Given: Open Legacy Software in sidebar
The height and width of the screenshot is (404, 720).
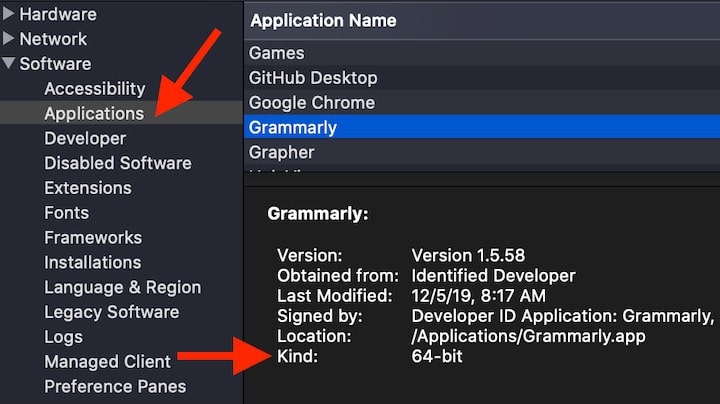Looking at the screenshot, I should pos(112,312).
